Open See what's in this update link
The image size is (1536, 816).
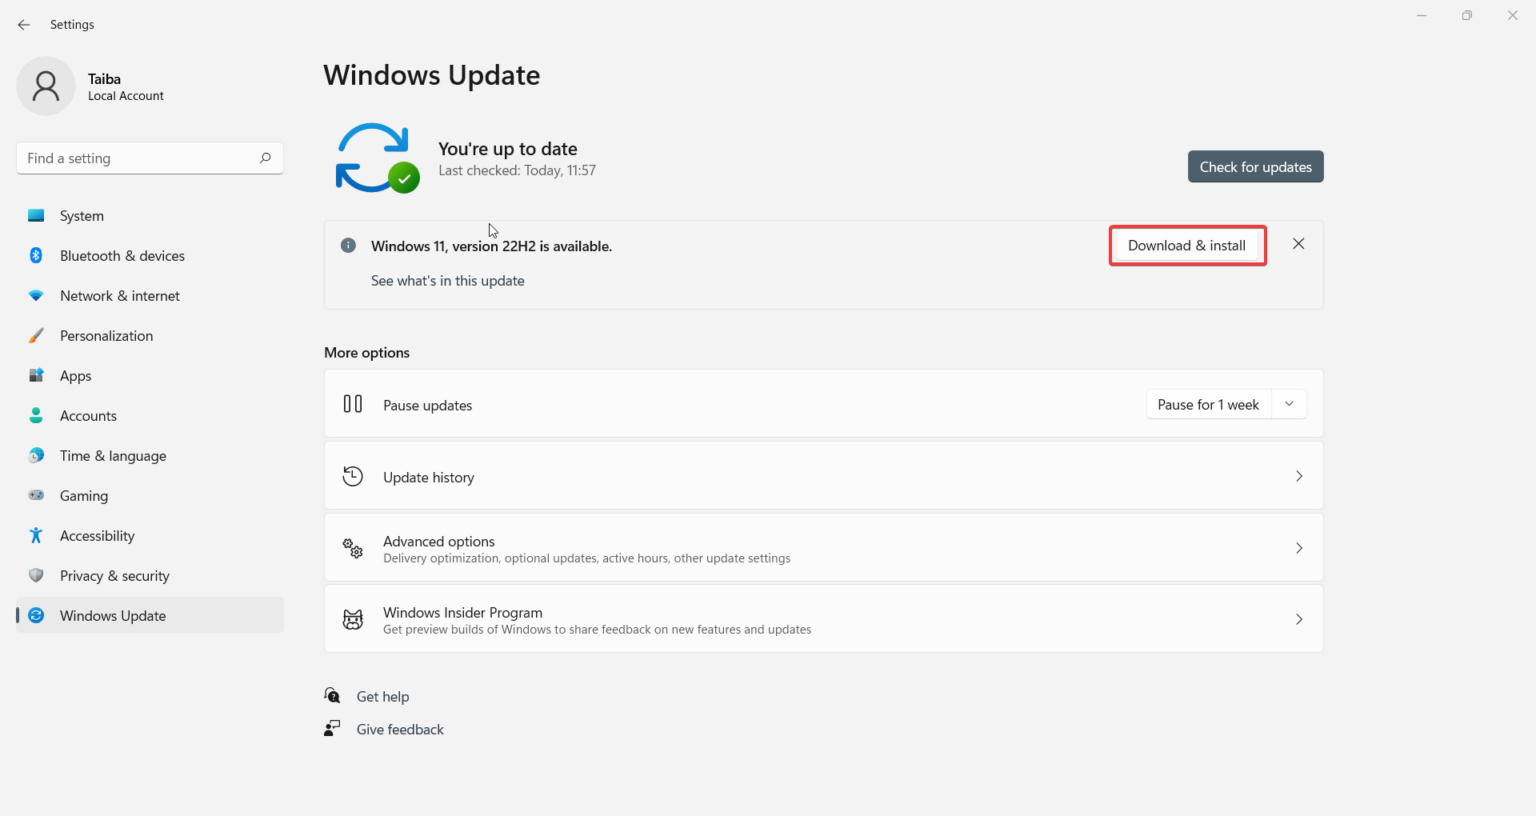pyautogui.click(x=447, y=280)
